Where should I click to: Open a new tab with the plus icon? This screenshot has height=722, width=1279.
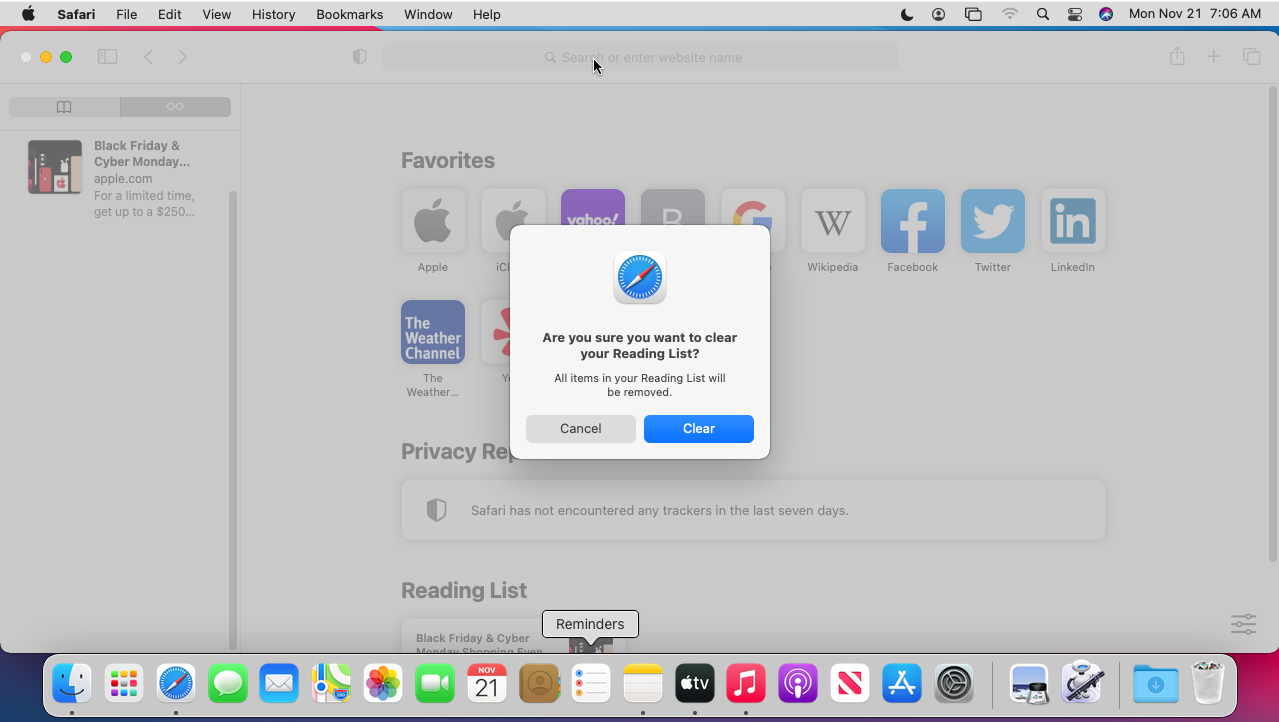[1214, 57]
